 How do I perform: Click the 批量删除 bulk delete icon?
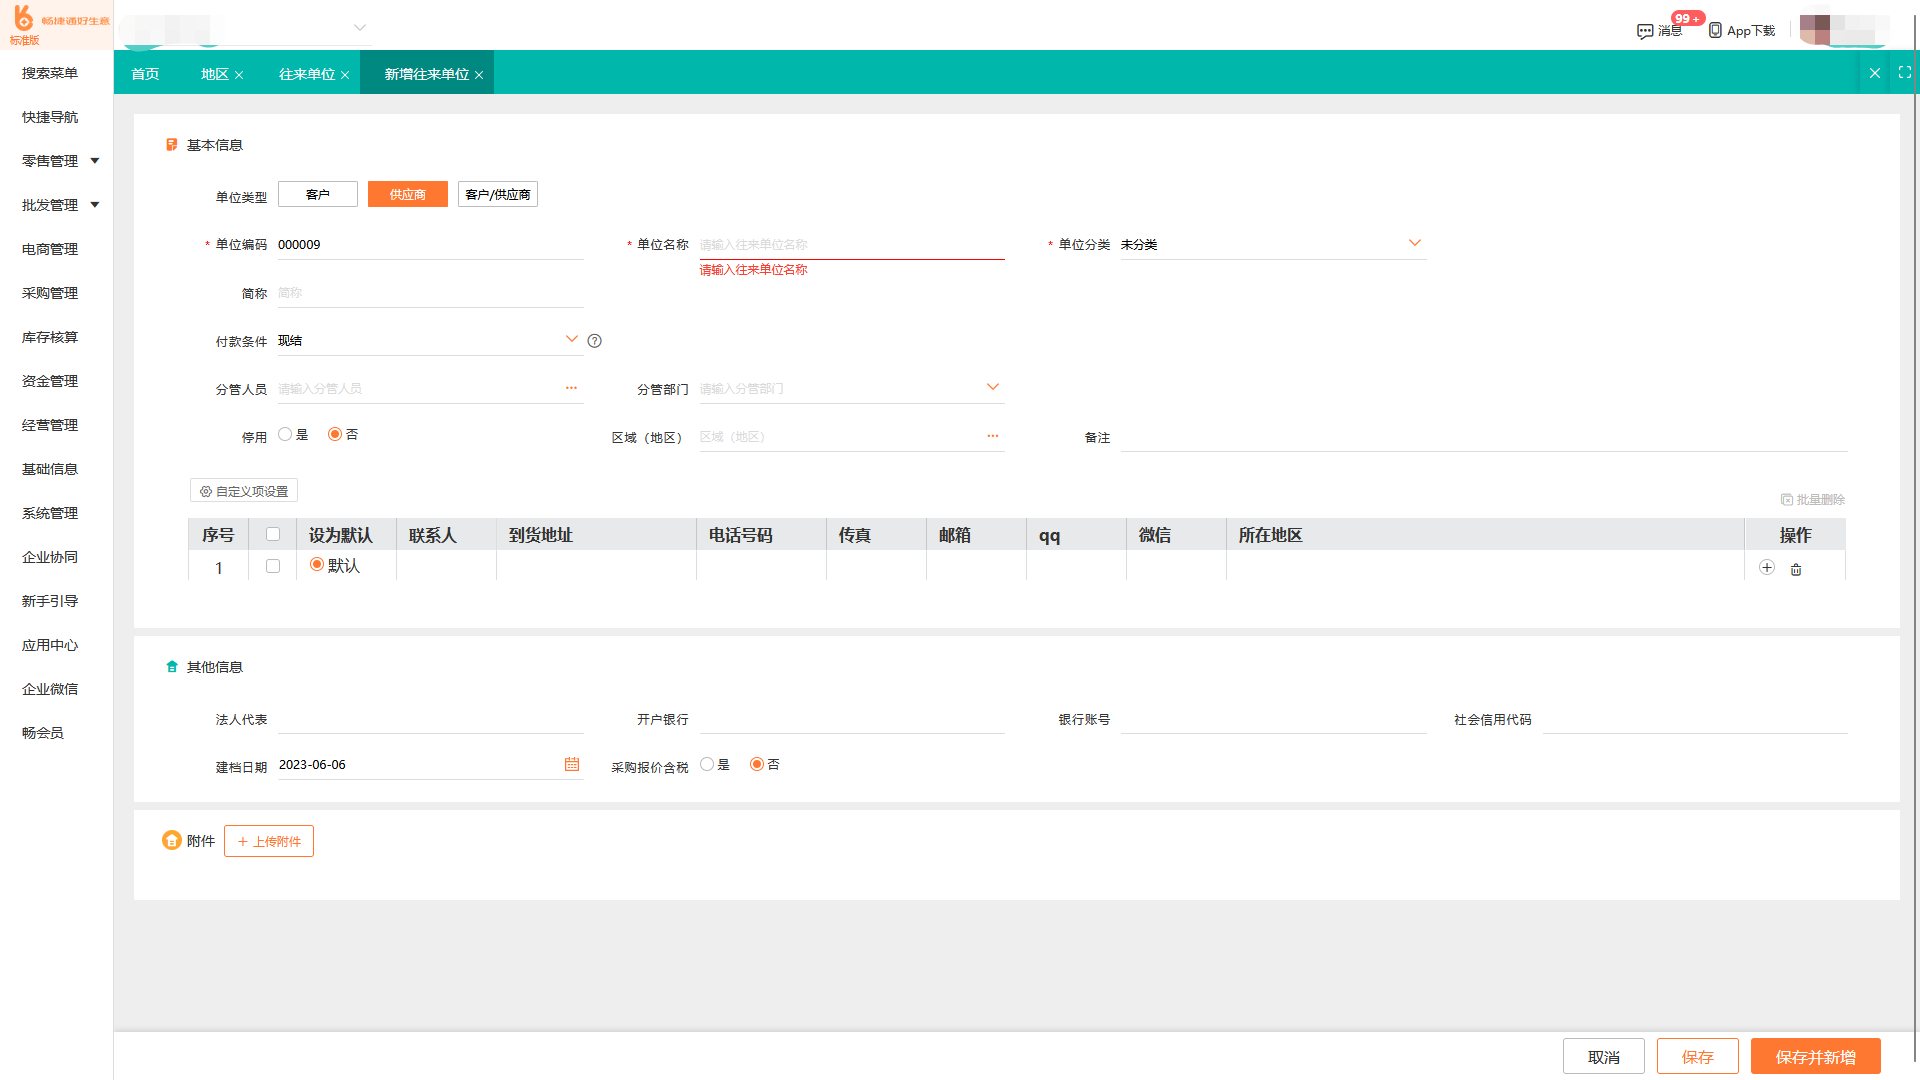point(1787,498)
